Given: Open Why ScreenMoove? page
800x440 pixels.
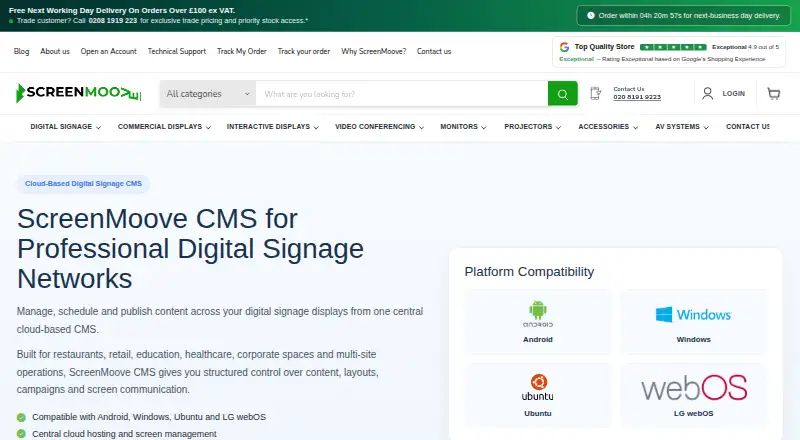Looking at the screenshot, I should click(x=373, y=51).
